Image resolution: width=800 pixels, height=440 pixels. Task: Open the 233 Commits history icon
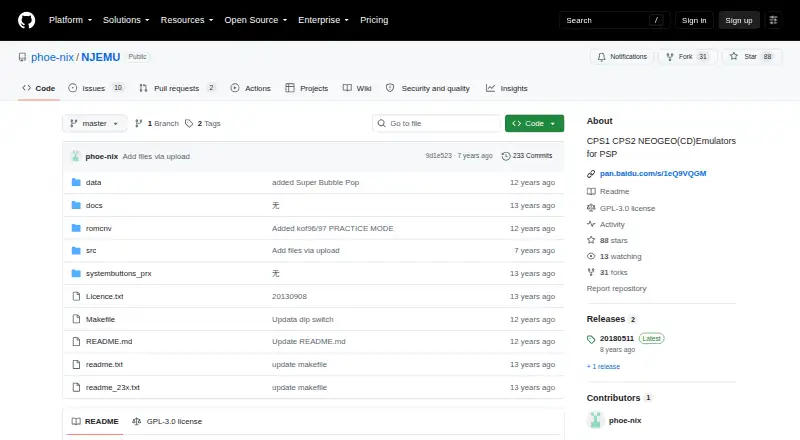pyautogui.click(x=506, y=156)
